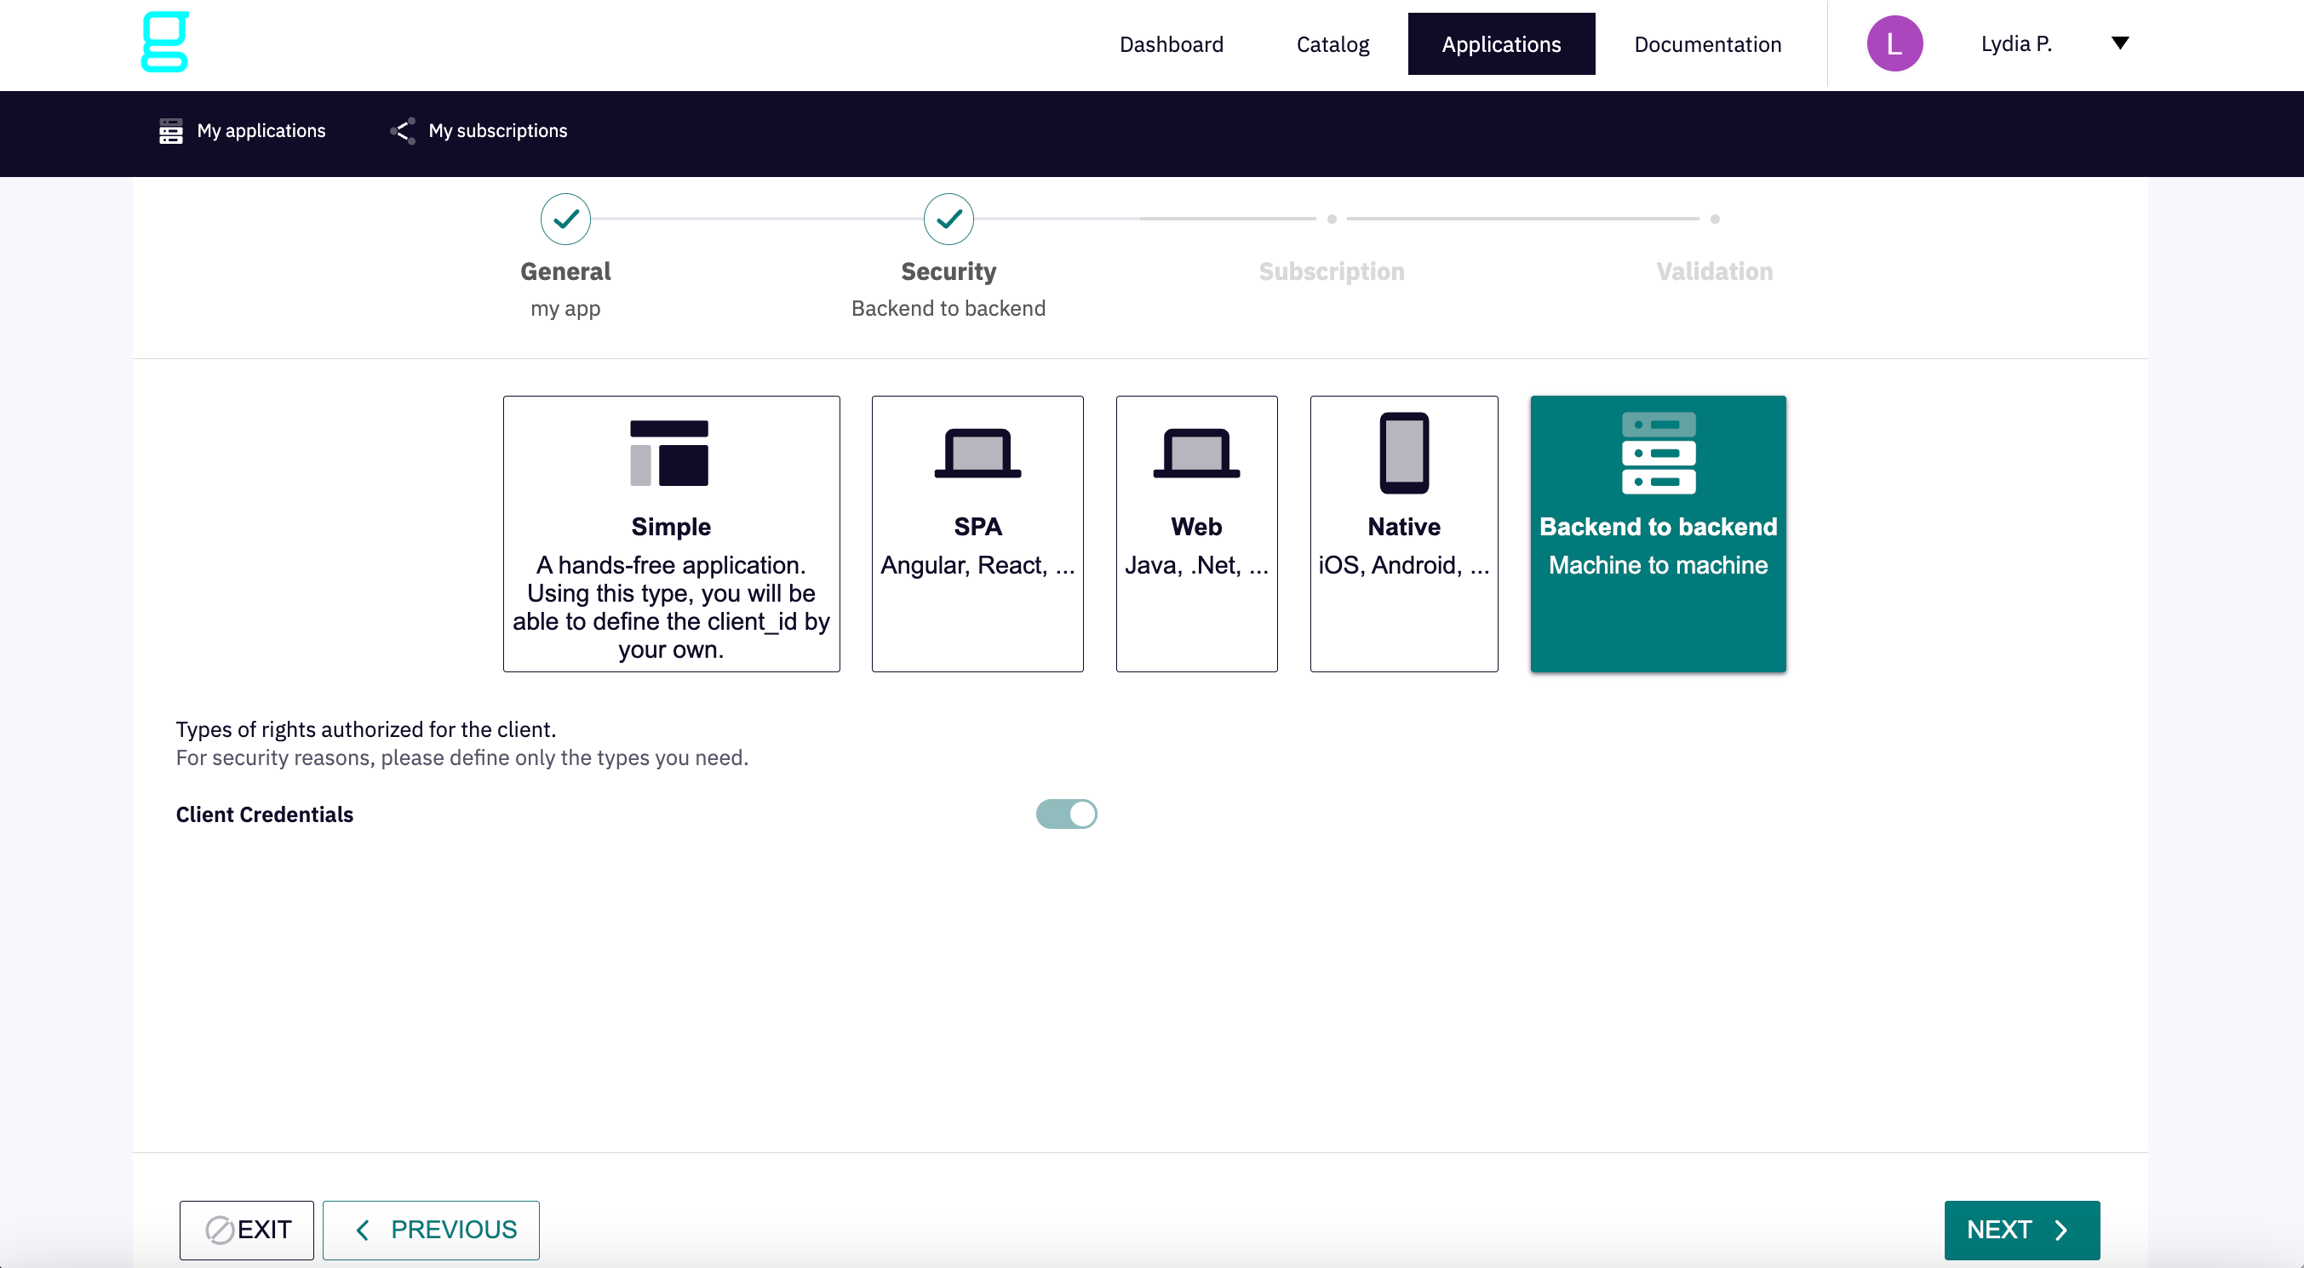Choose the SPA laptop icon card
This screenshot has width=2304, height=1268.
tap(977, 453)
